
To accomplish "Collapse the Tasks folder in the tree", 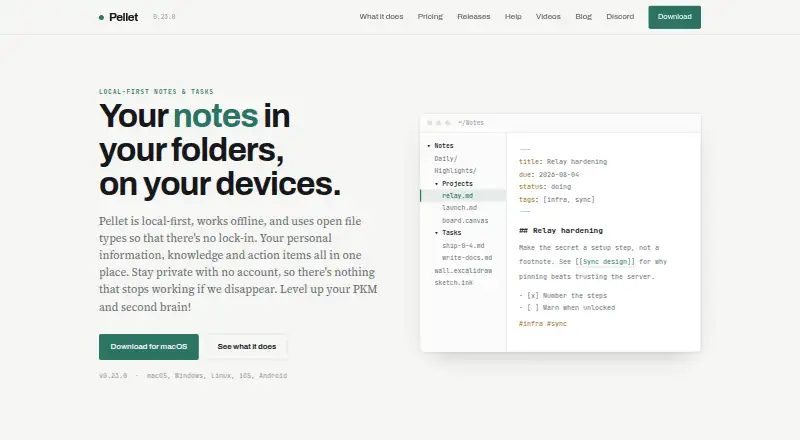I will [x=436, y=233].
